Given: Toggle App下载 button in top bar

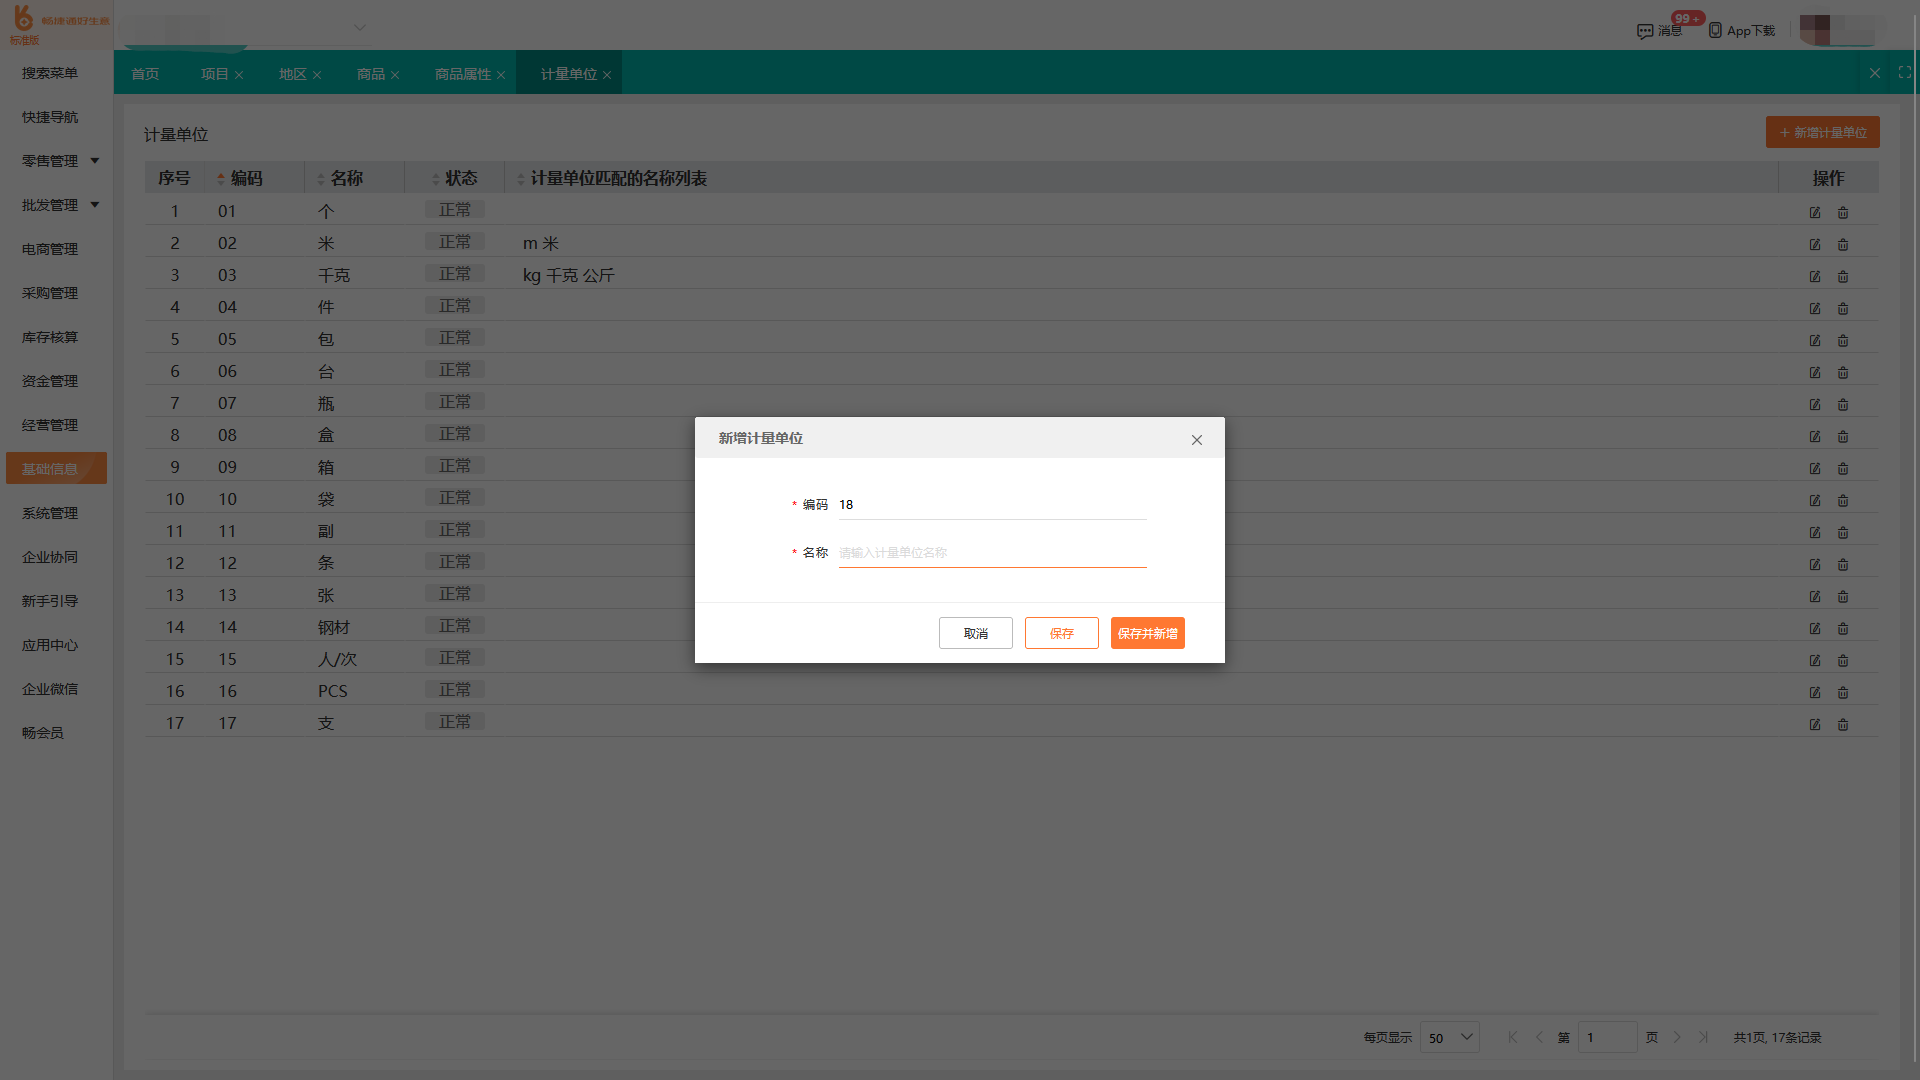Looking at the screenshot, I should 1743,29.
